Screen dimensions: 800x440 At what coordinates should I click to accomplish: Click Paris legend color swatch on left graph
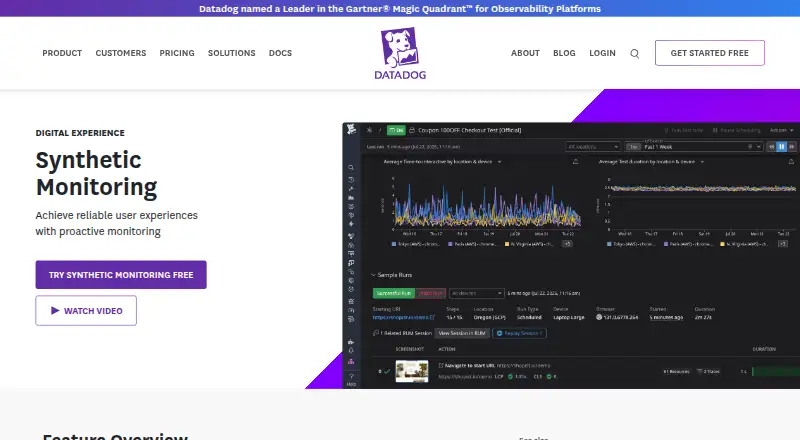click(451, 245)
